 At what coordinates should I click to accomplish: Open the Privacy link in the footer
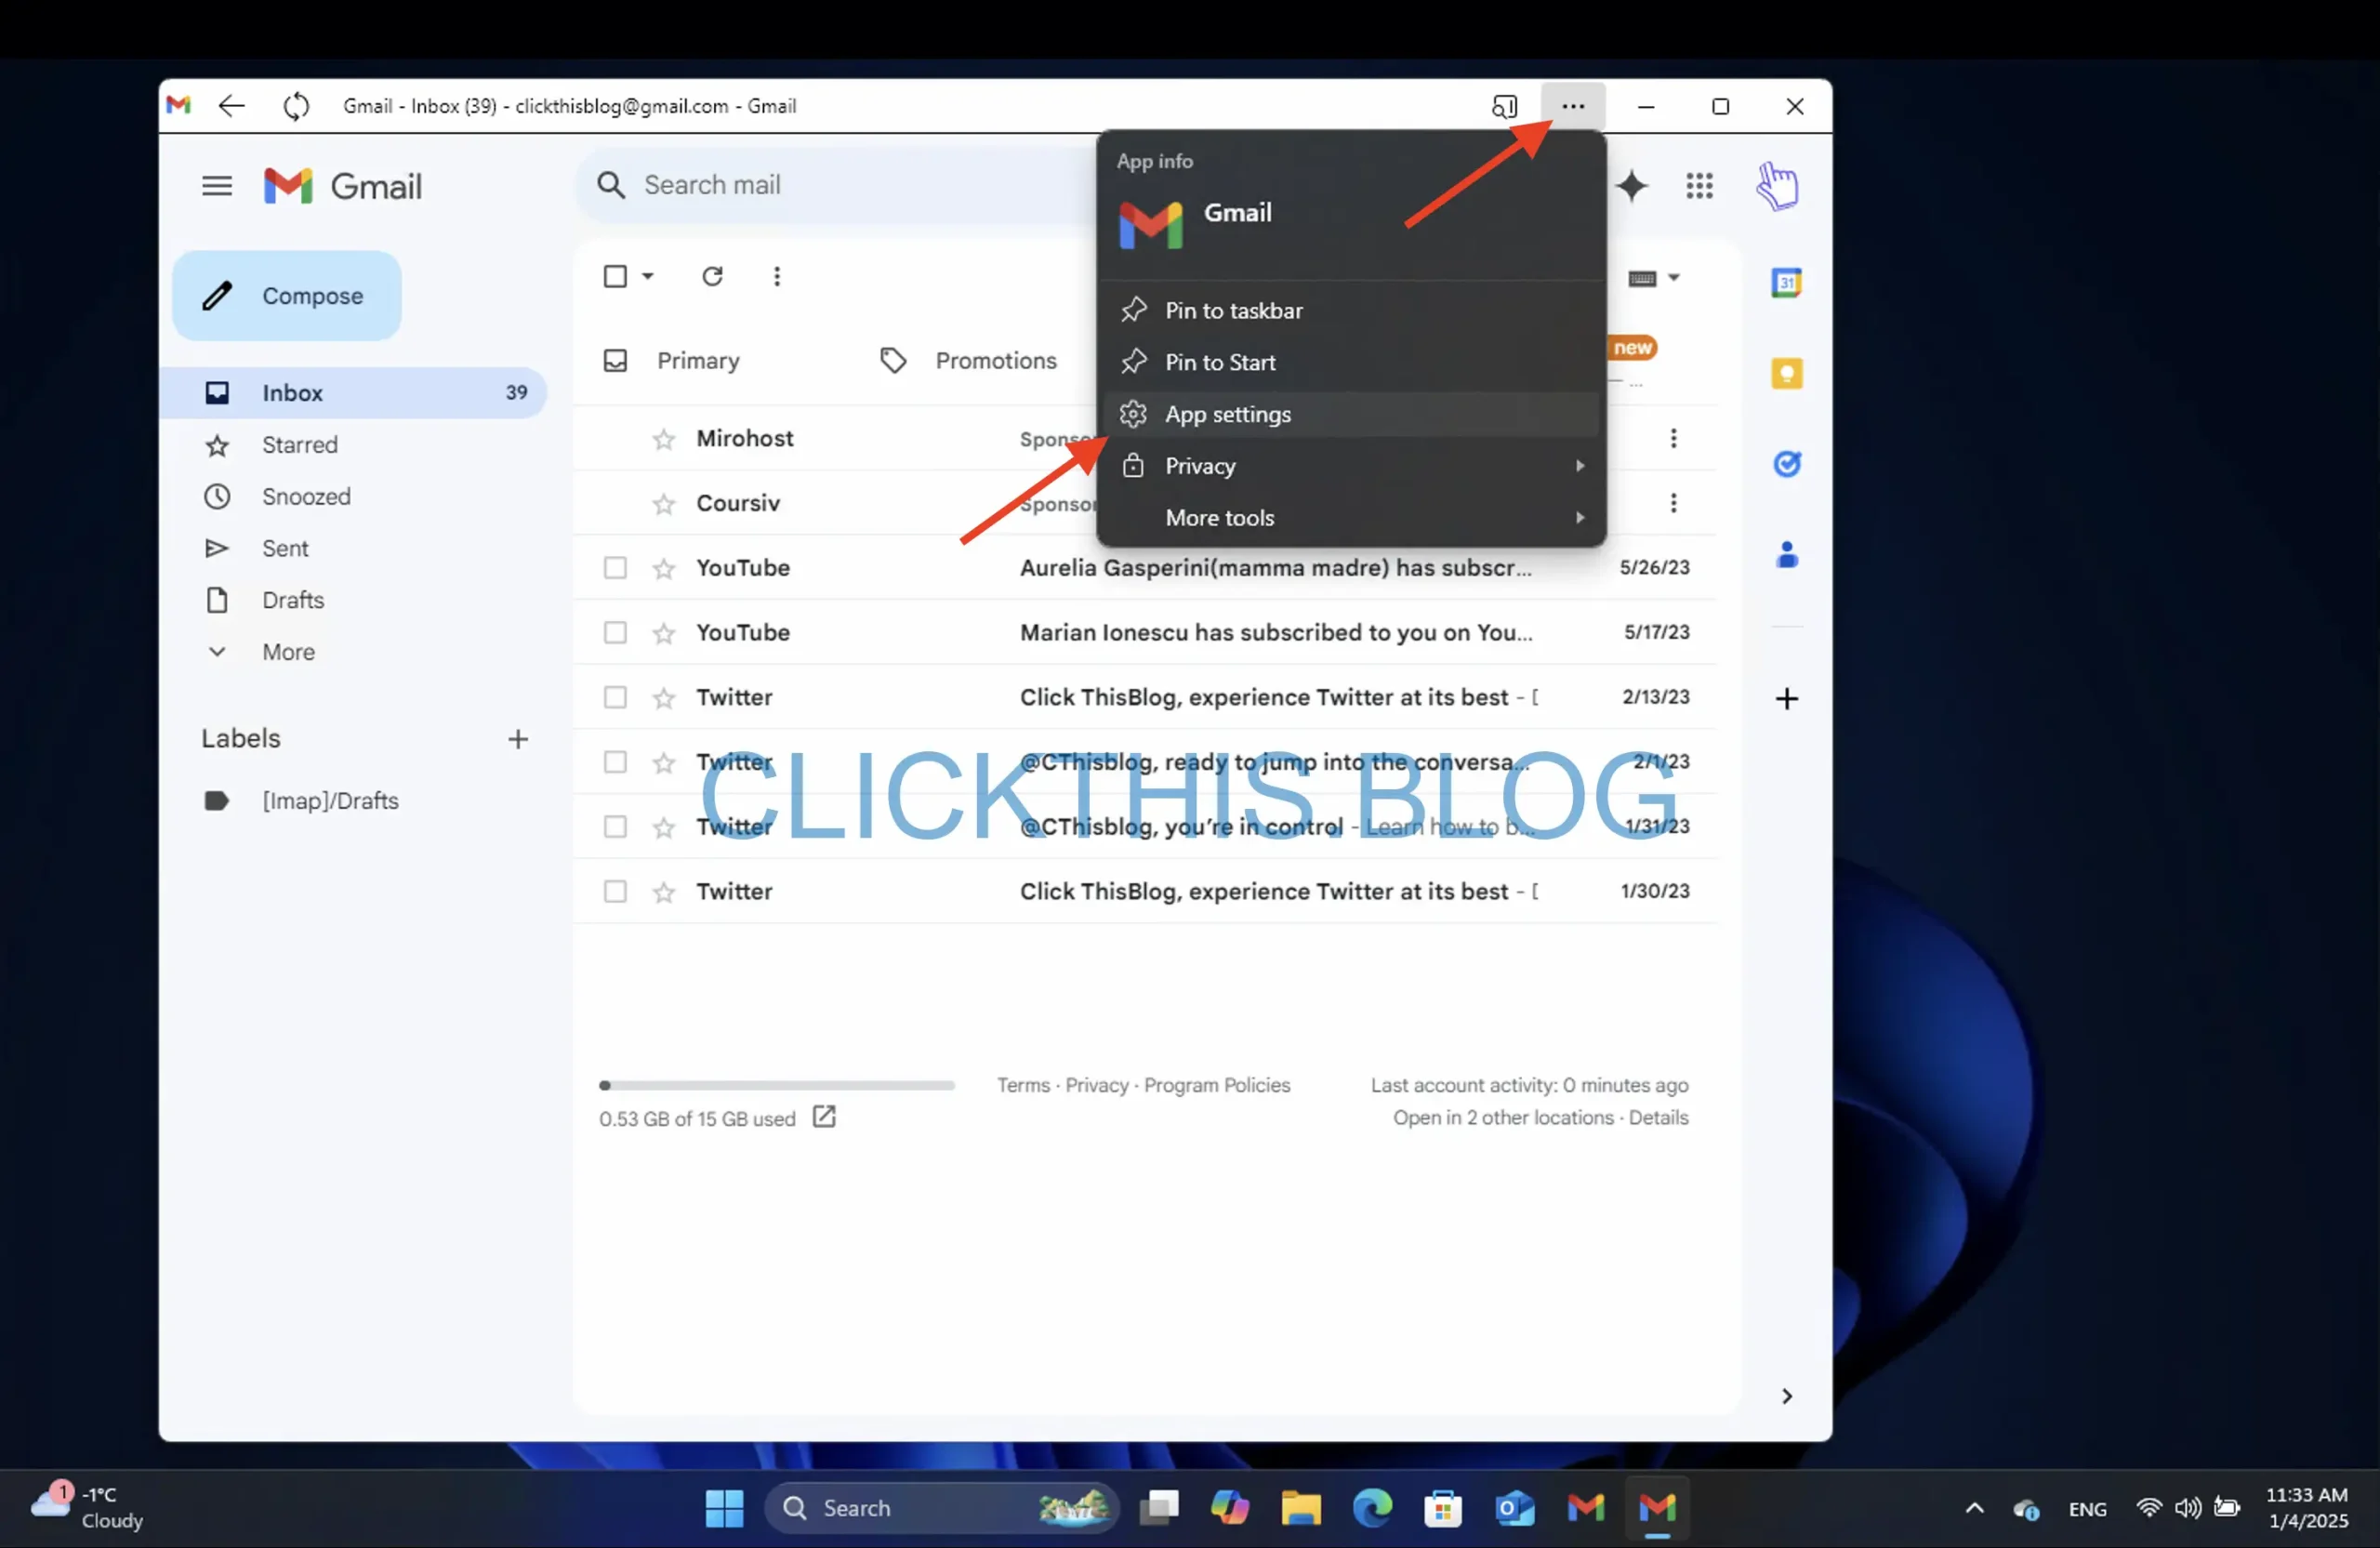[x=1096, y=1085]
